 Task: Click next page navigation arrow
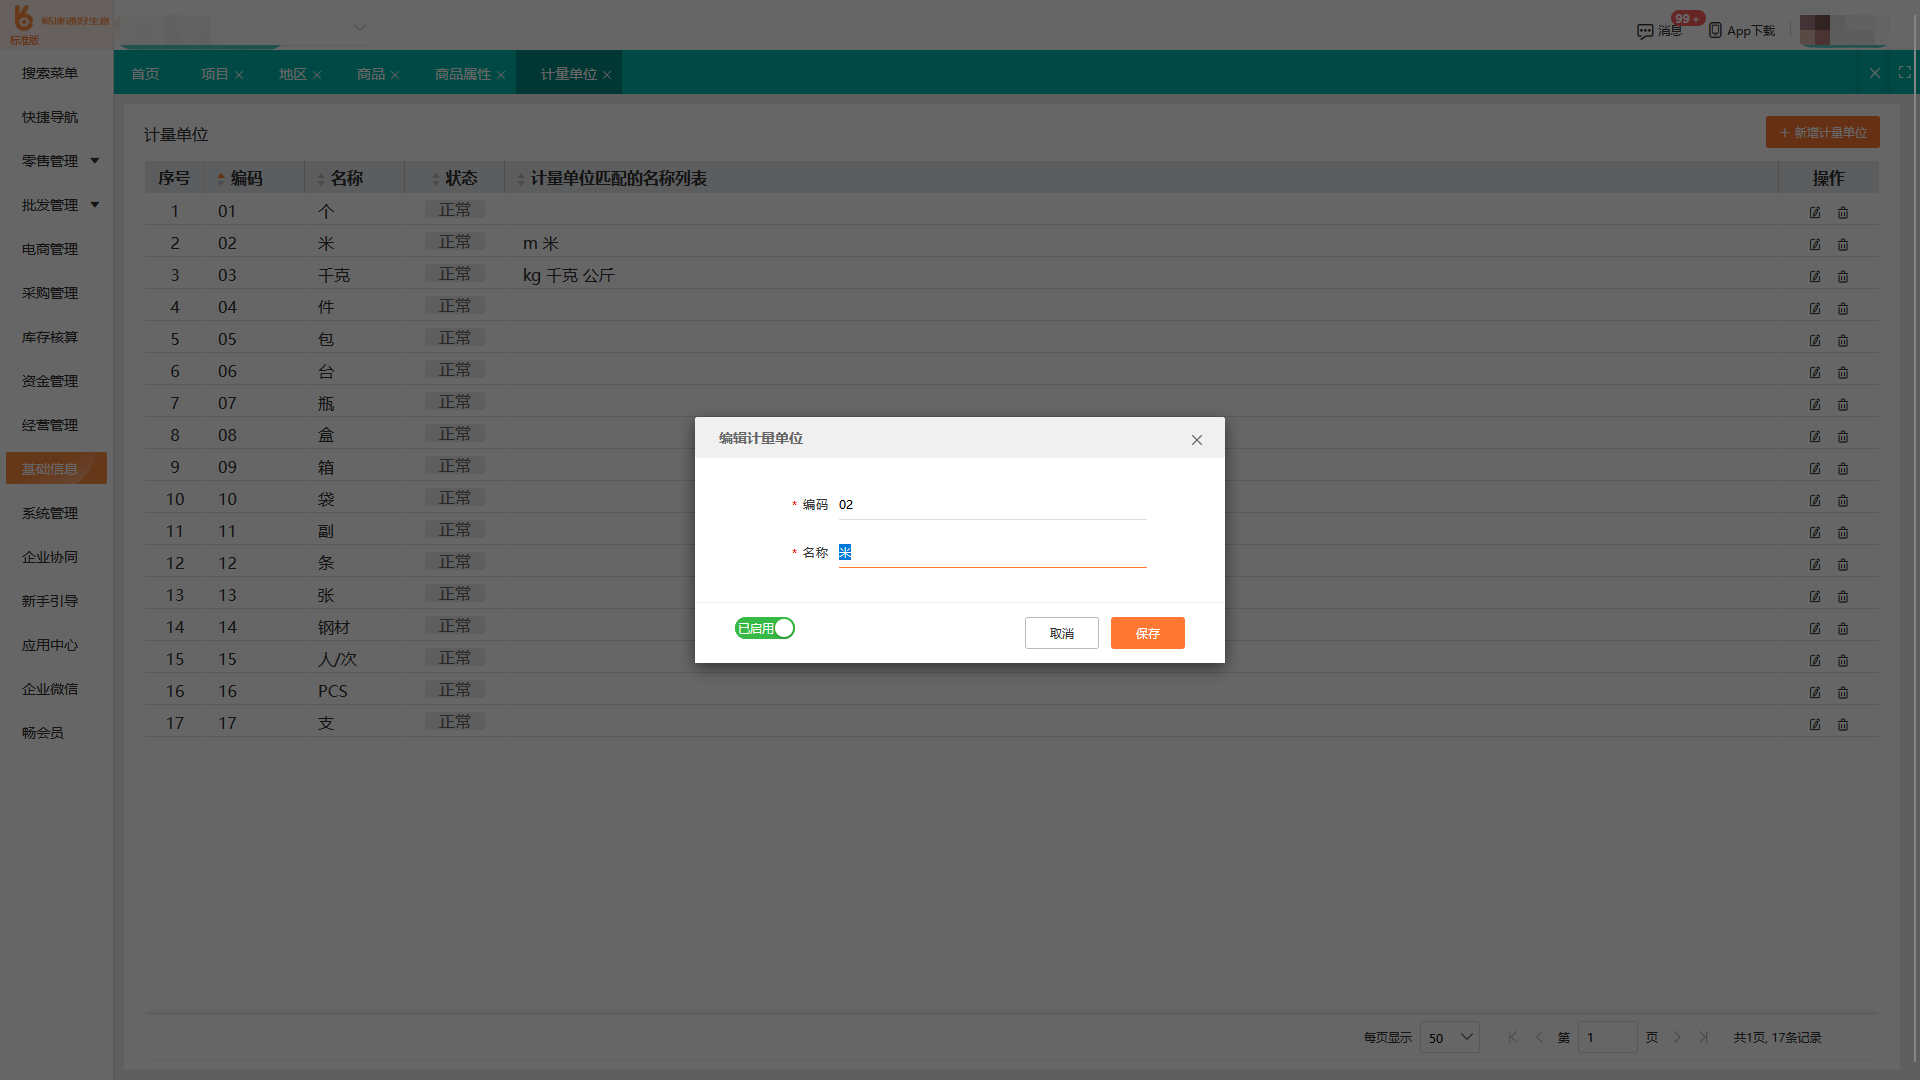1676,1036
